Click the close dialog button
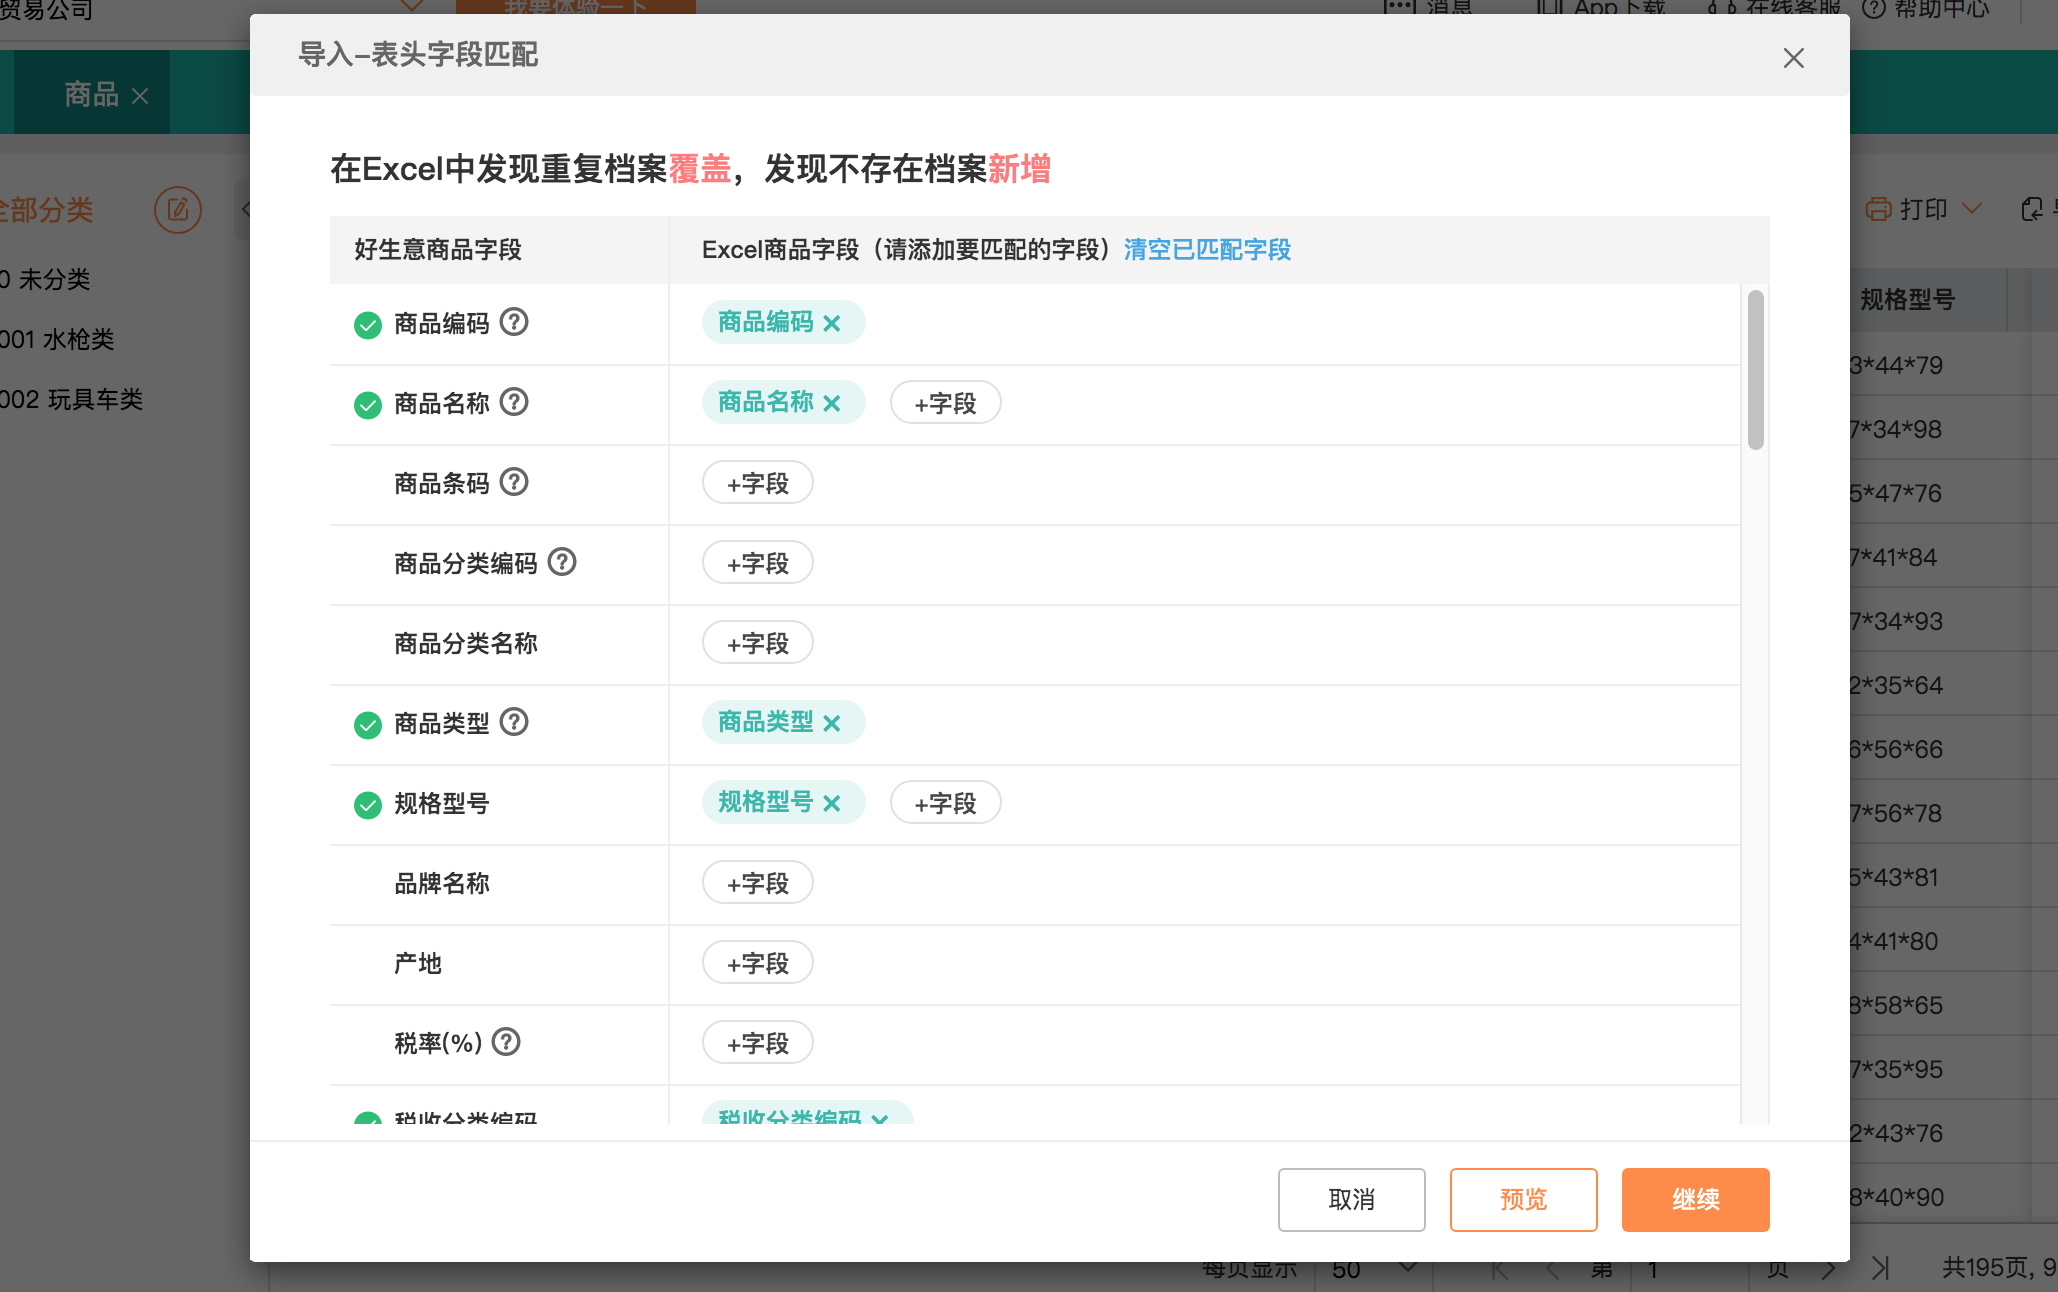Viewport: 2058px width, 1292px height. (1792, 57)
